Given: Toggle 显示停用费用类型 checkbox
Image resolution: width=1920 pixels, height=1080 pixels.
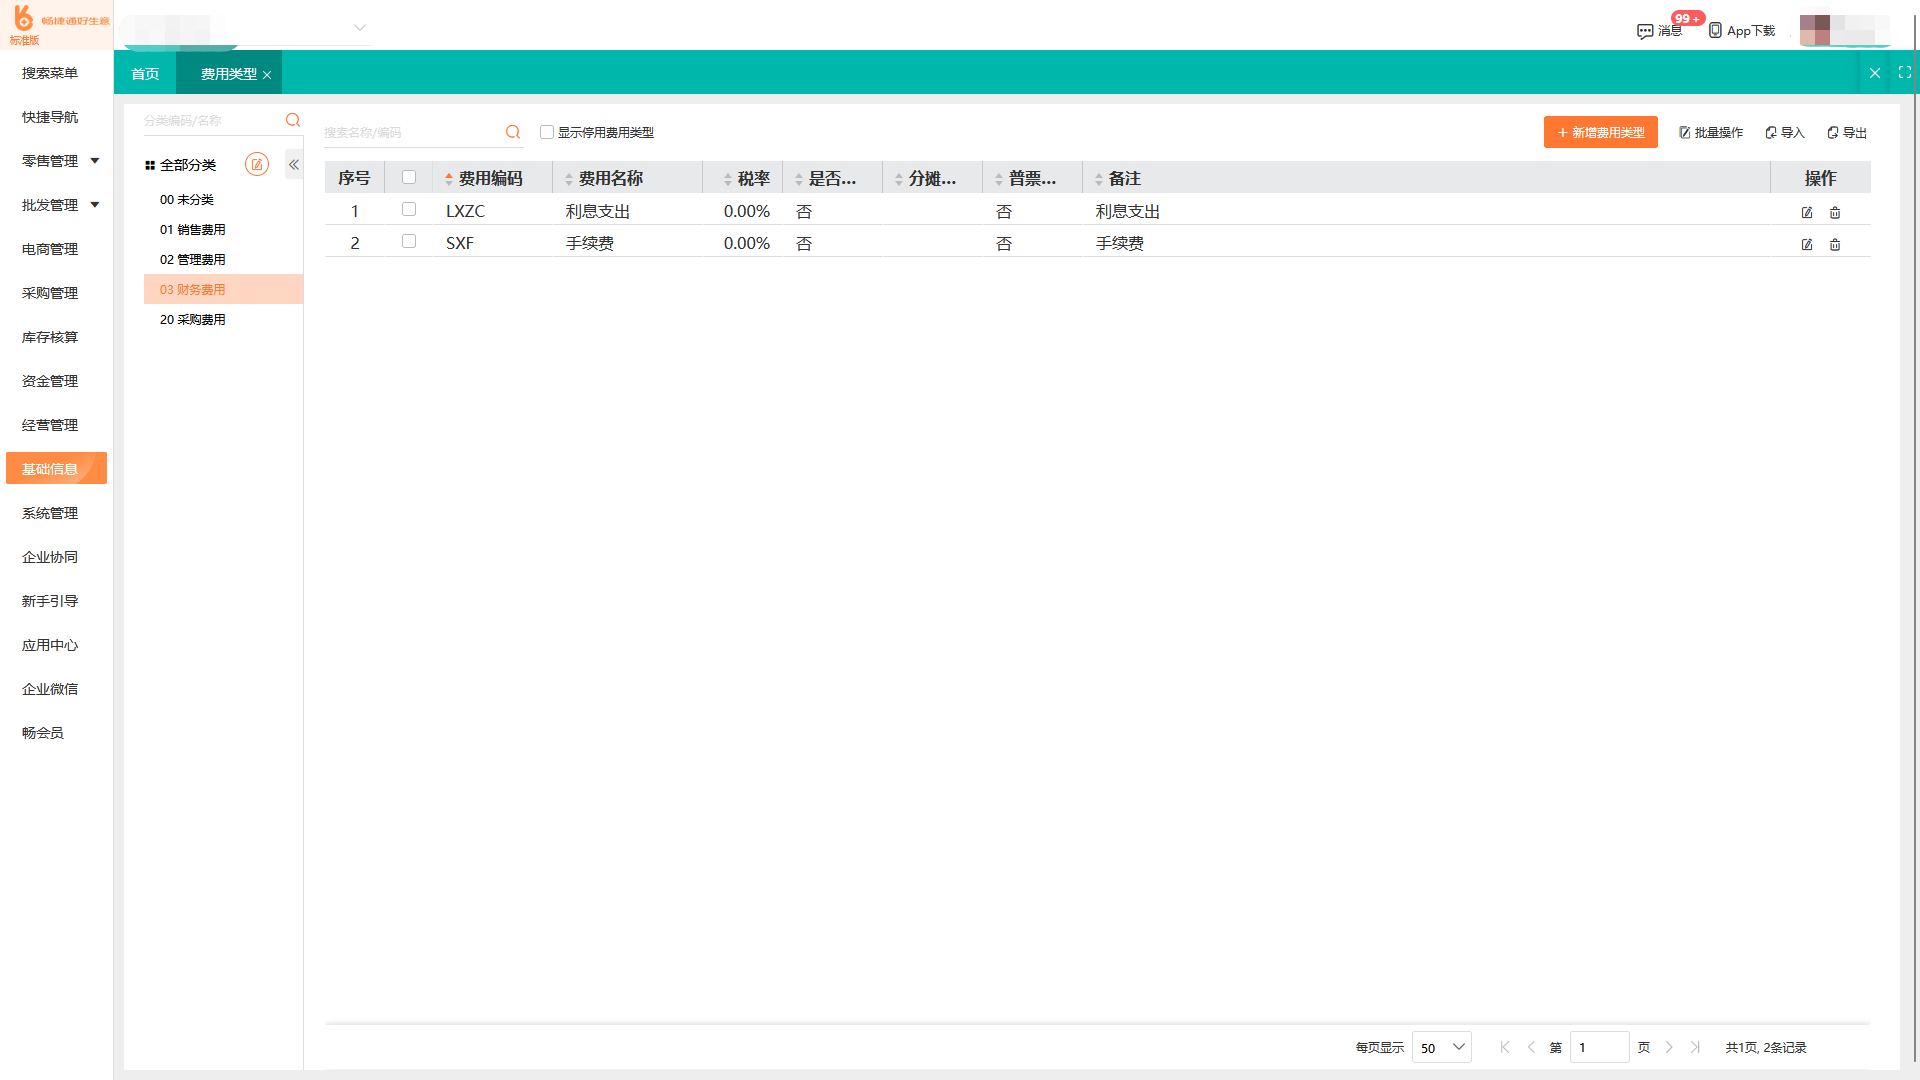Looking at the screenshot, I should 546,132.
